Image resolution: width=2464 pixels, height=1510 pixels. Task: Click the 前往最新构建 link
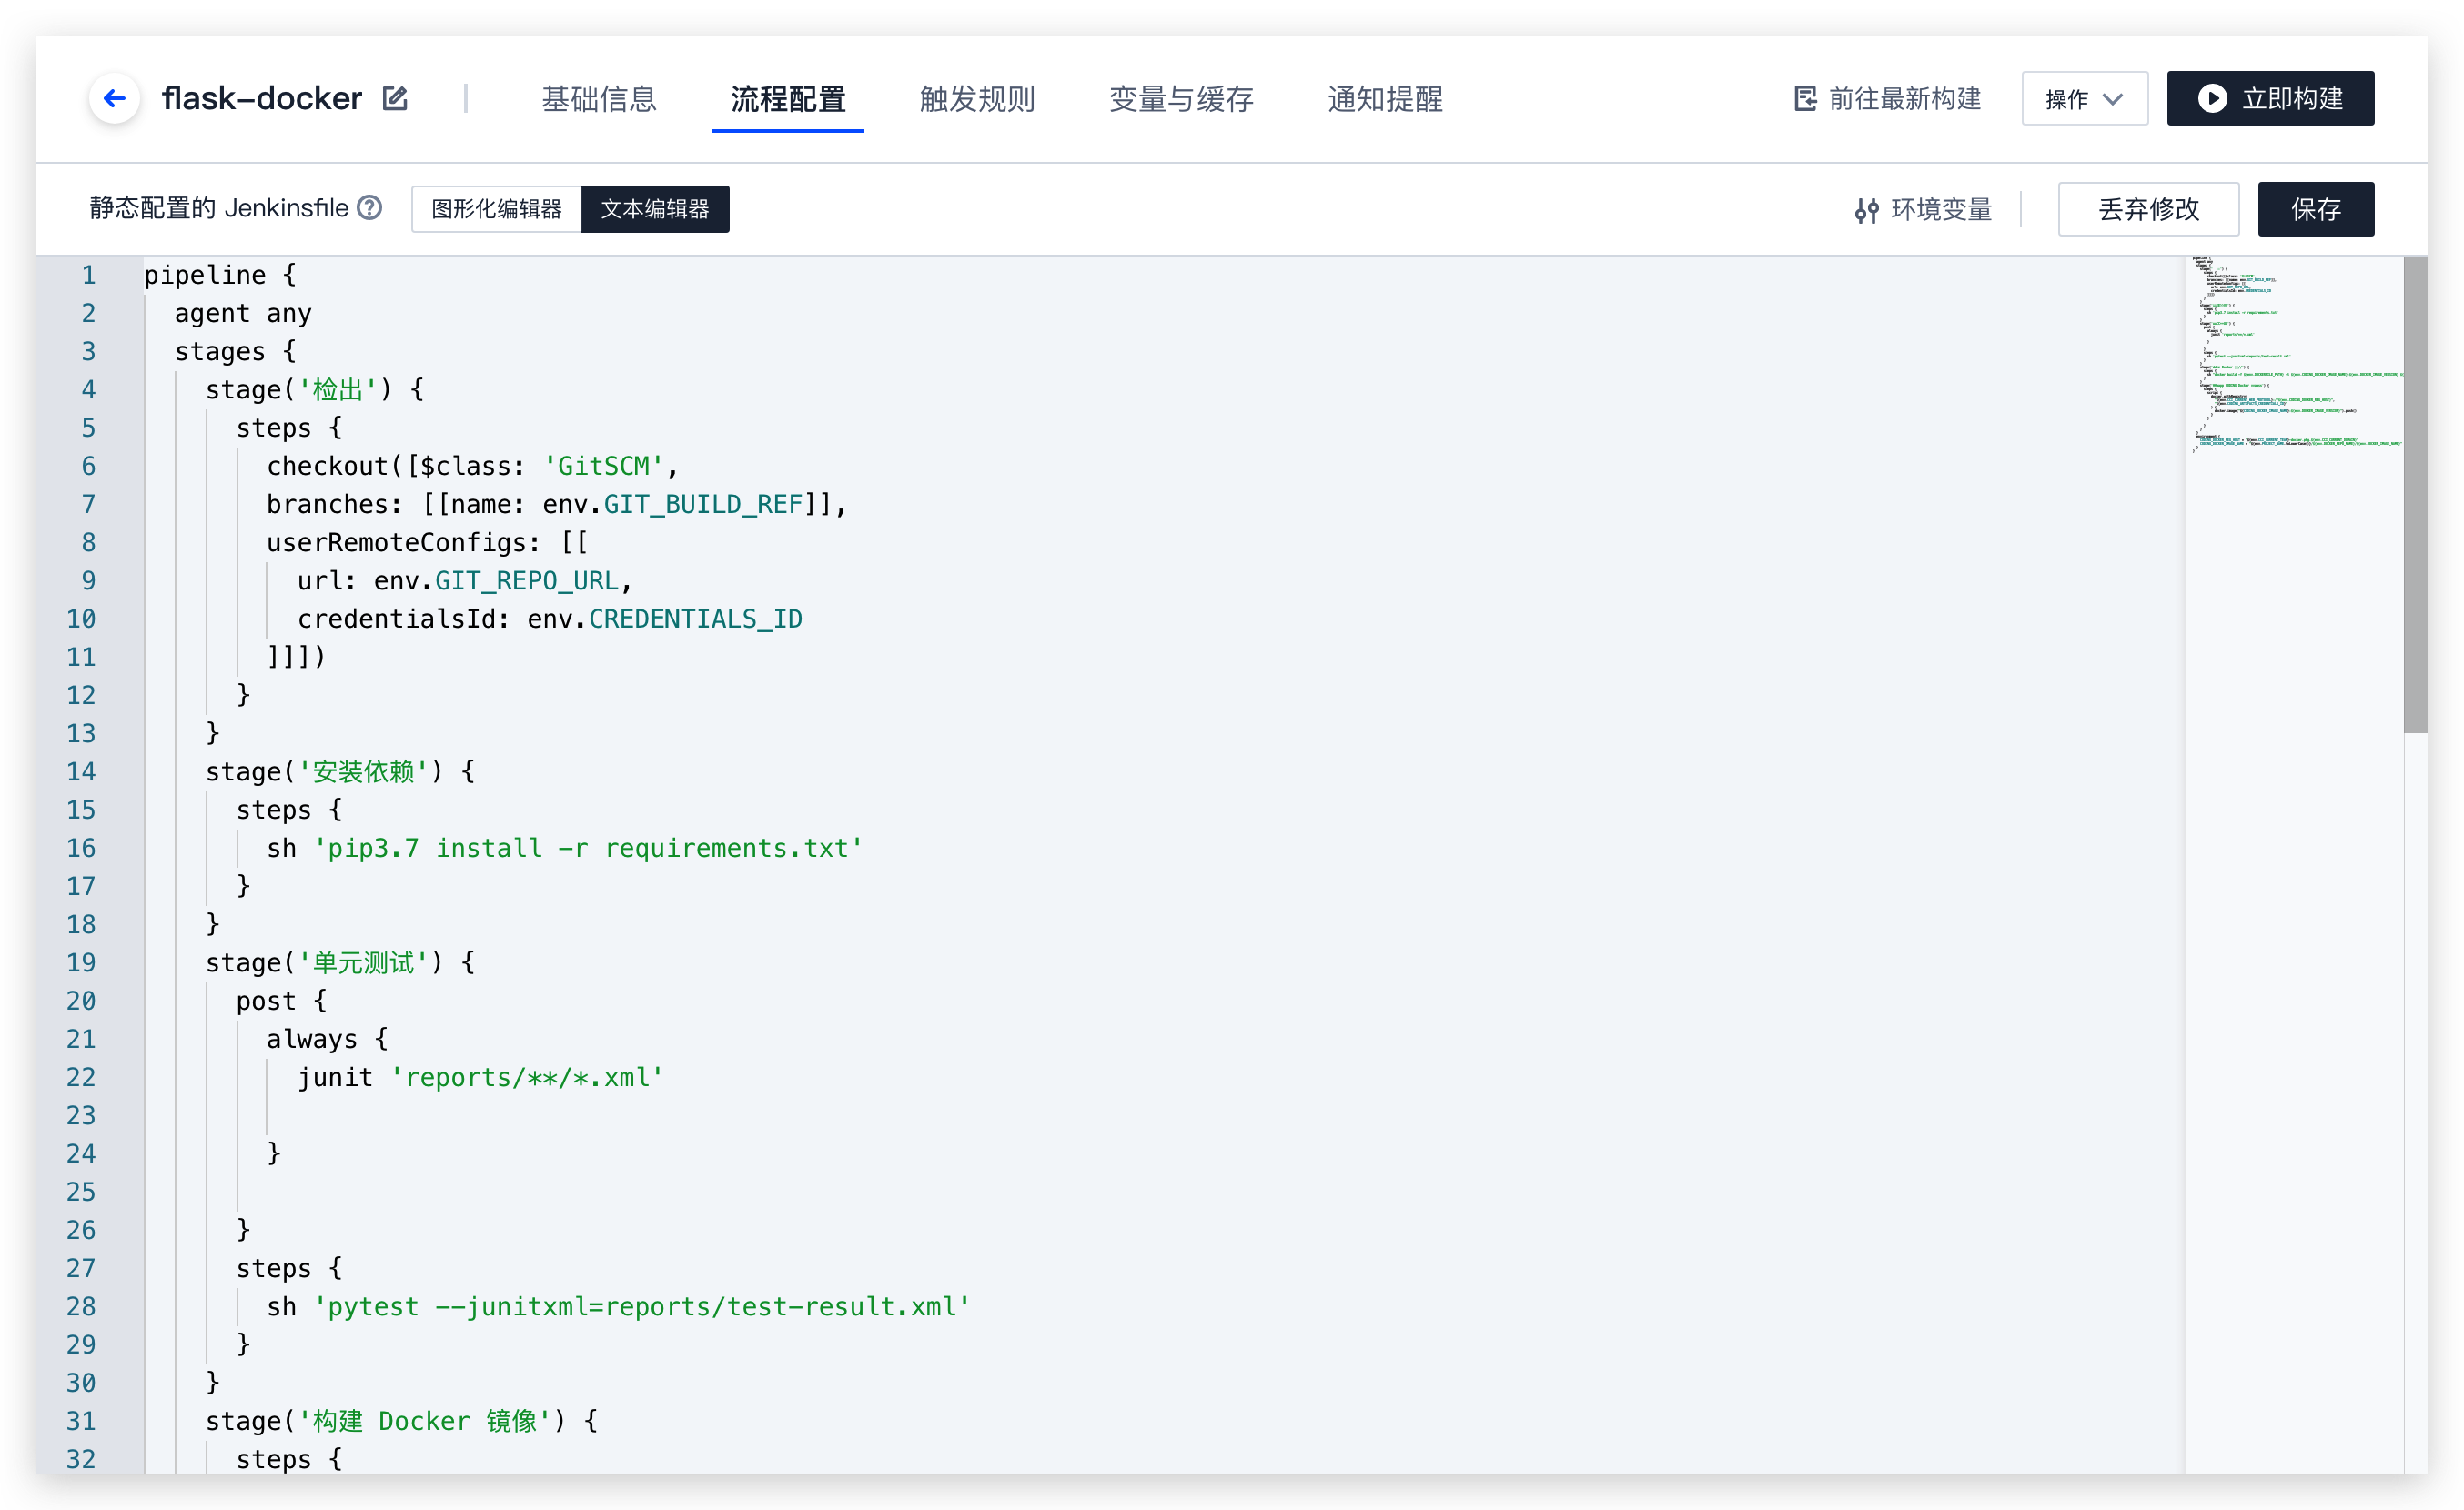coord(1904,98)
